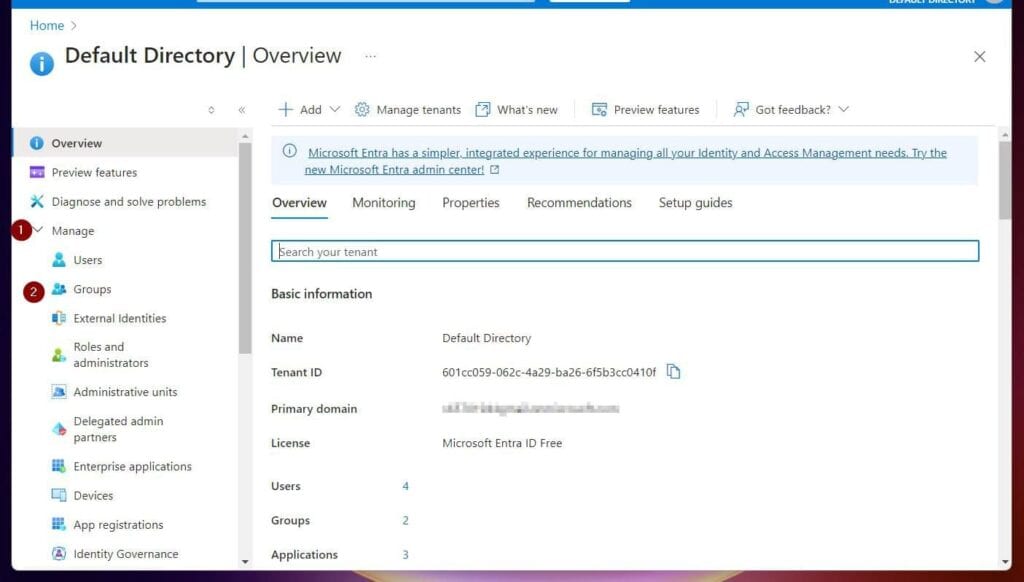Viewport: 1024px width, 582px height.
Task: Click the sidebar expand/collapse arrows
Action: (211, 110)
